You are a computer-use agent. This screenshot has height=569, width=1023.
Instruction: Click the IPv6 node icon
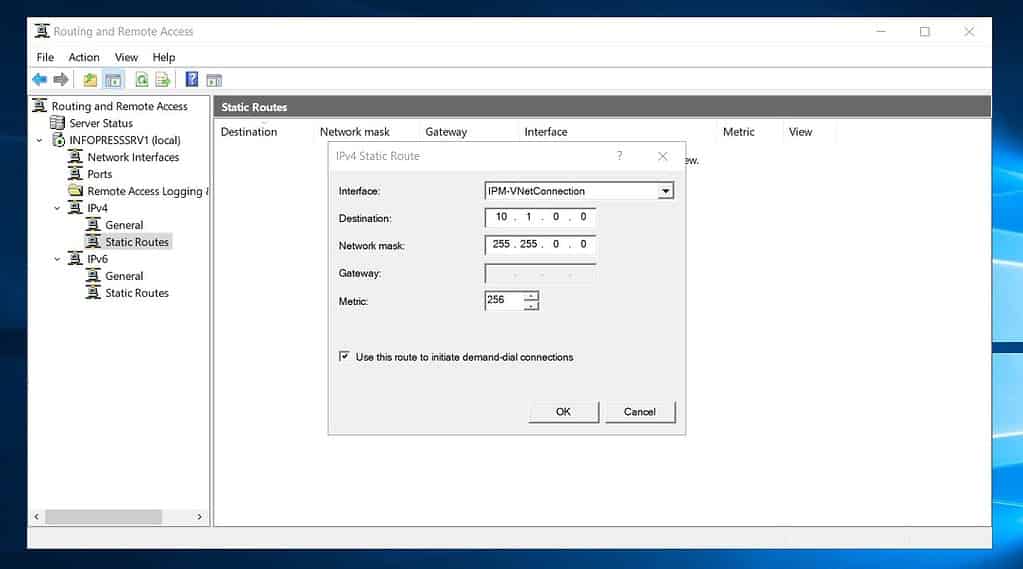pos(76,258)
